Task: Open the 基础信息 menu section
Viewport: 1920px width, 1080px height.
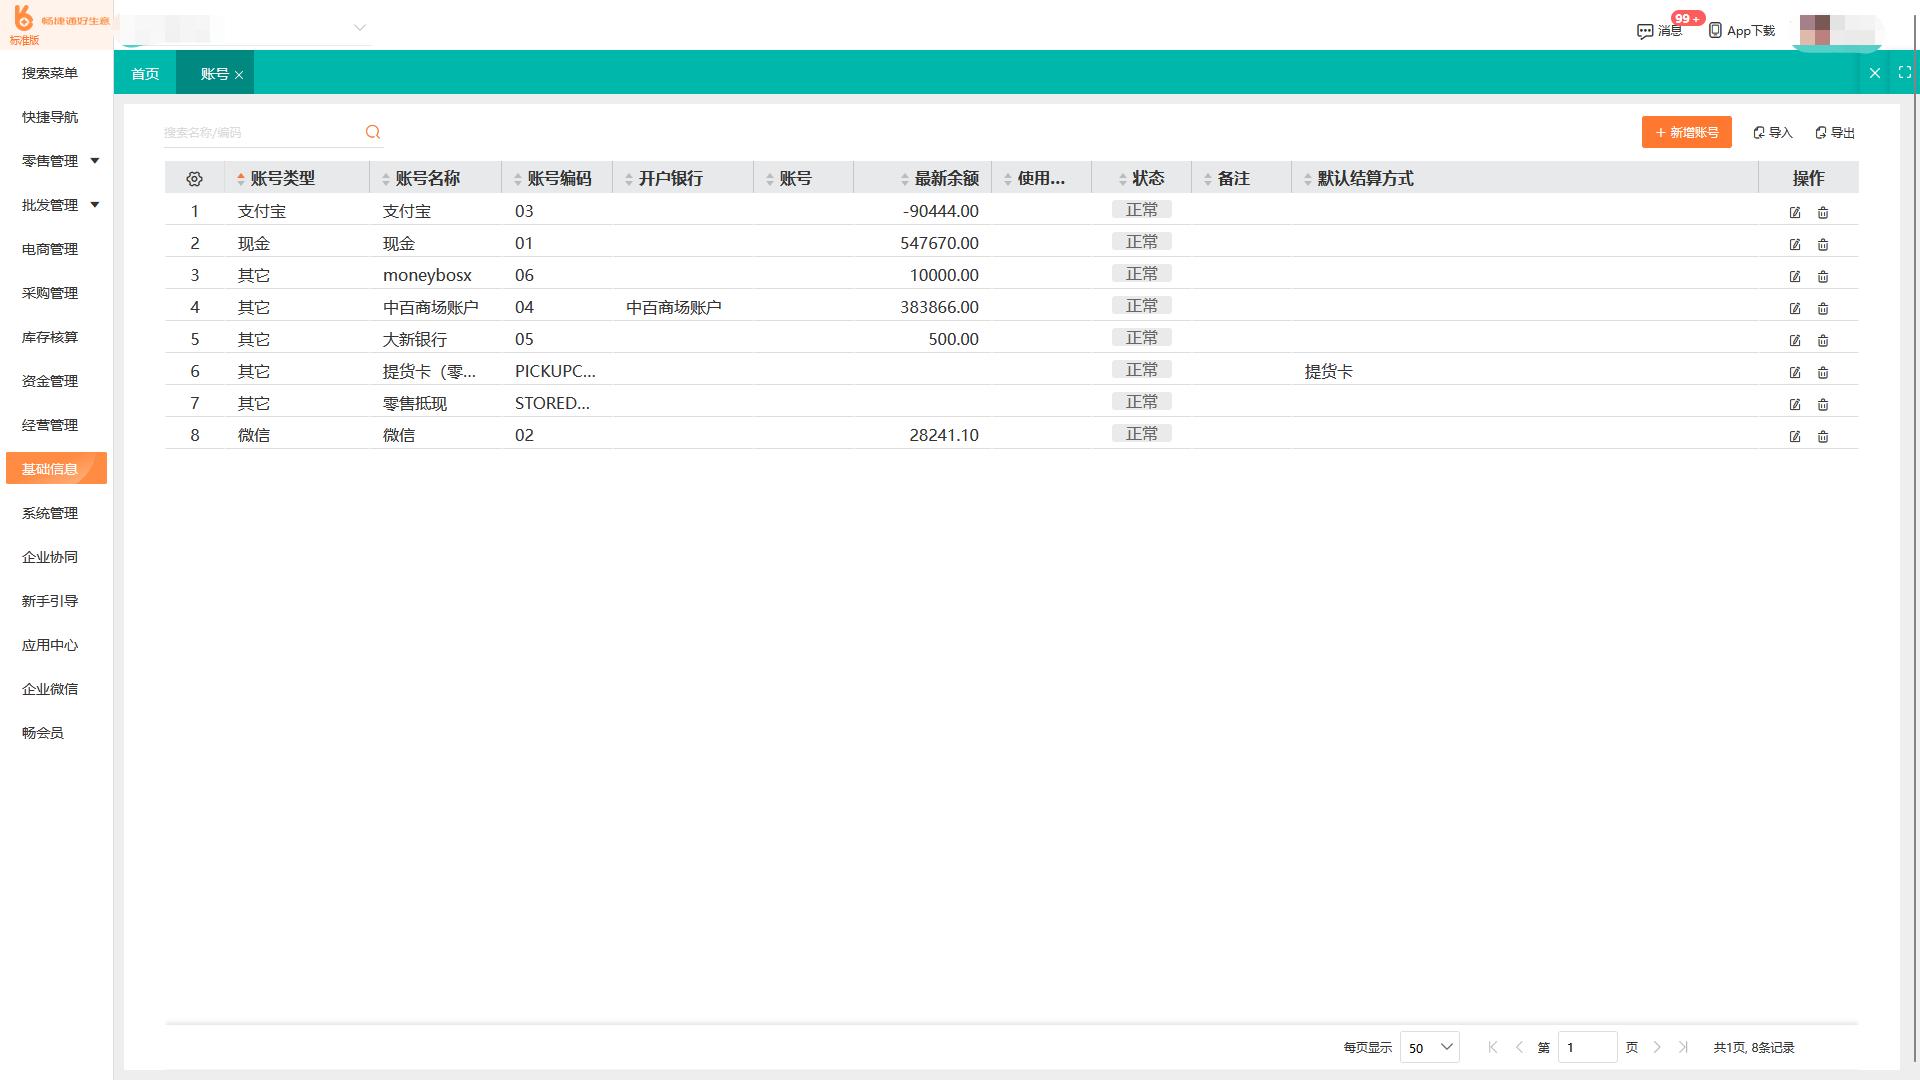Action: (x=53, y=468)
